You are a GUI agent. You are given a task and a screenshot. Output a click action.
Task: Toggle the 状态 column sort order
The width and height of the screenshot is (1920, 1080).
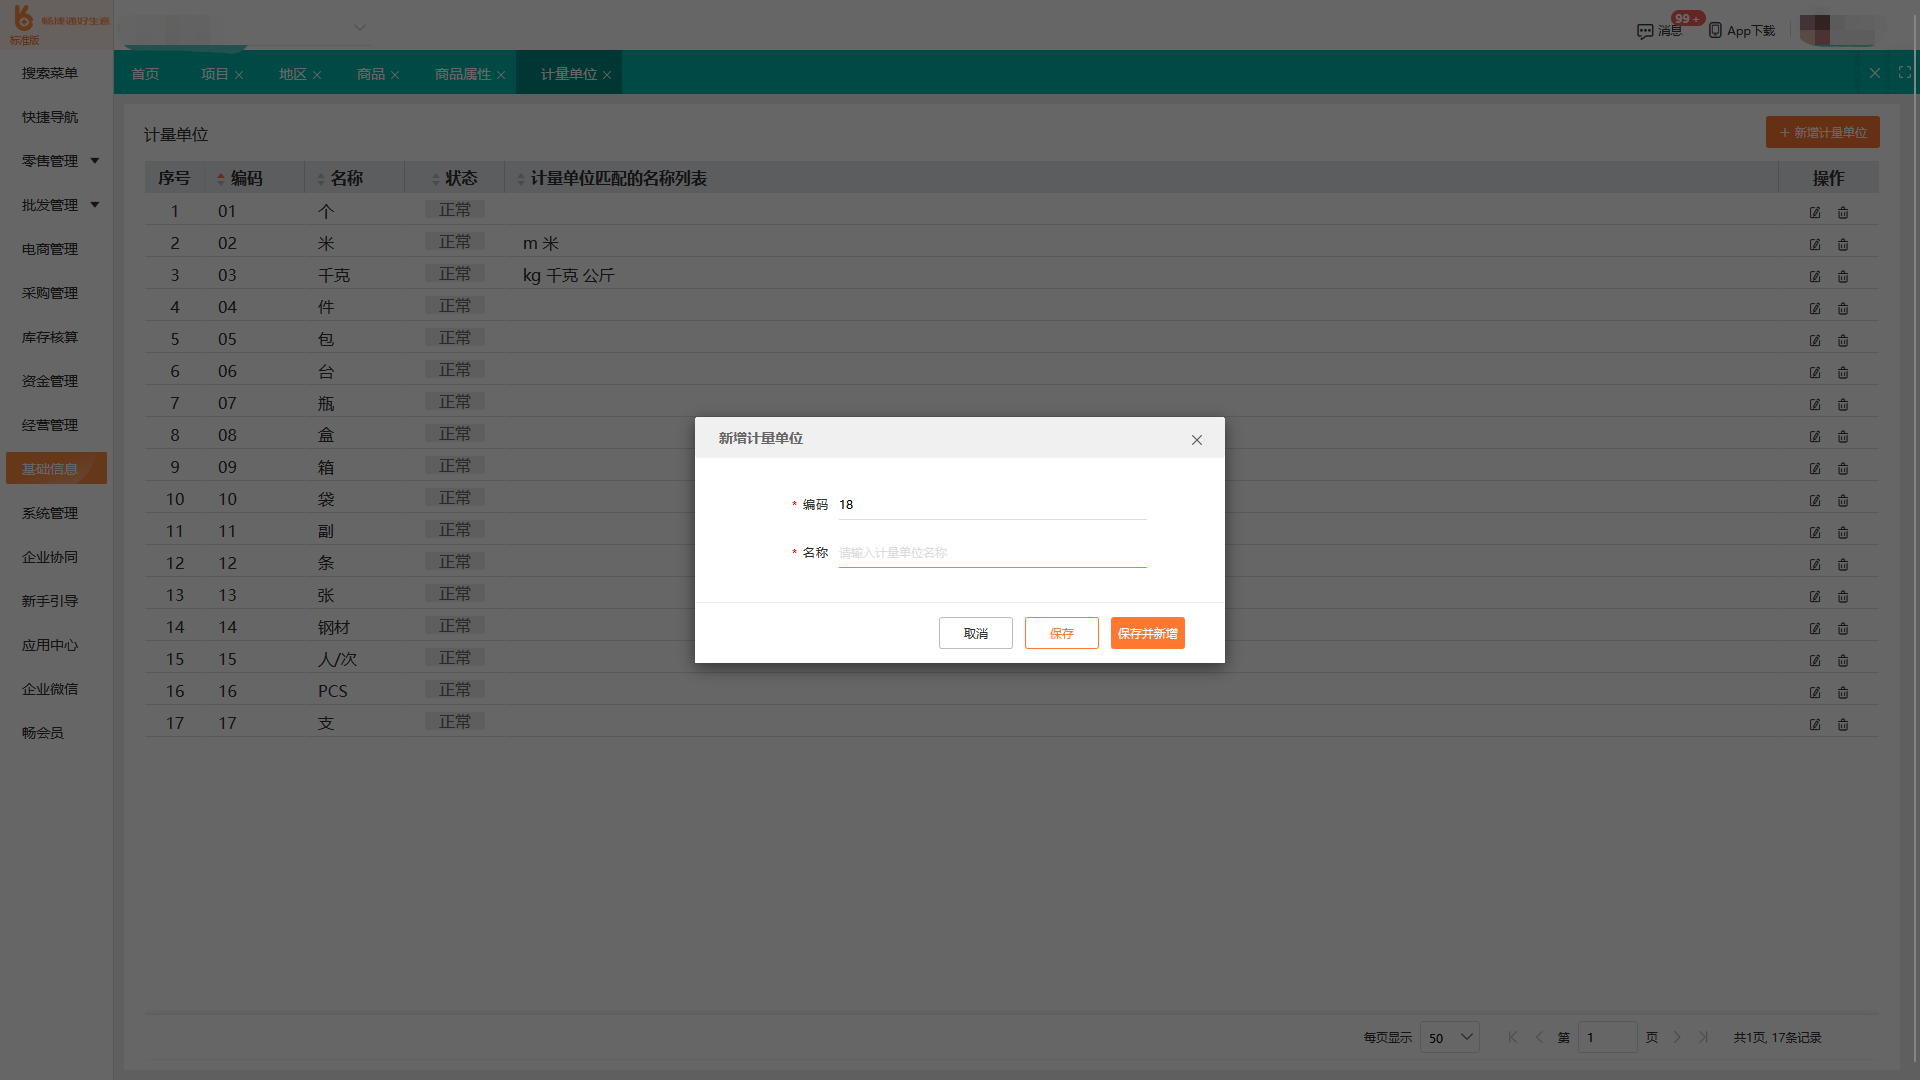pyautogui.click(x=460, y=178)
